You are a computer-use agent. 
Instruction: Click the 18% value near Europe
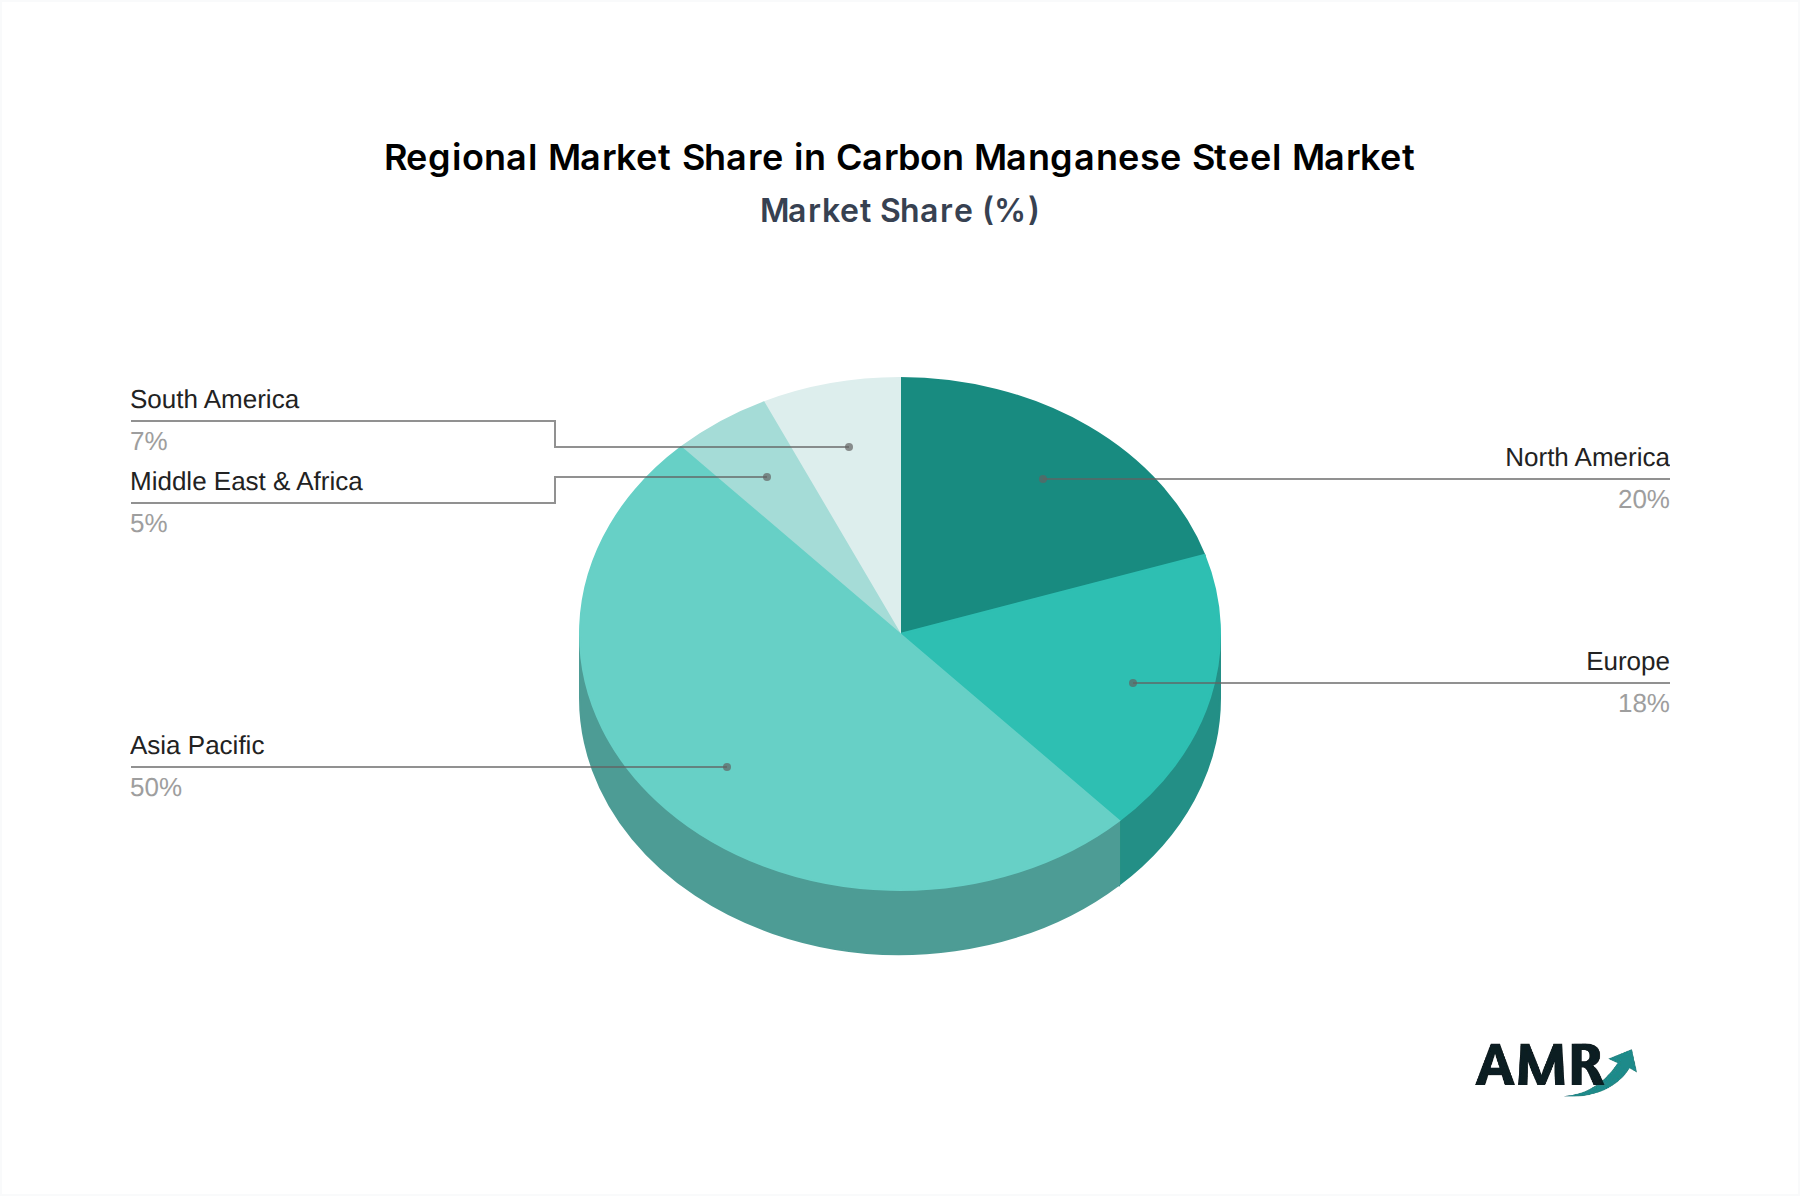[1645, 703]
